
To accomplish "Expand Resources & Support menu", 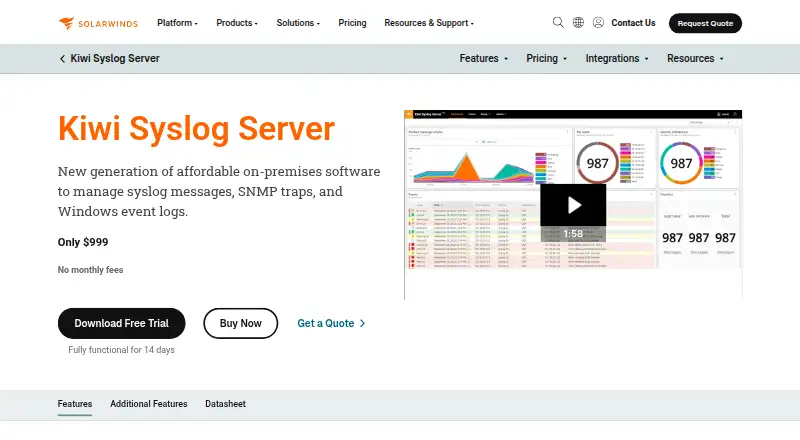I will pyautogui.click(x=429, y=23).
